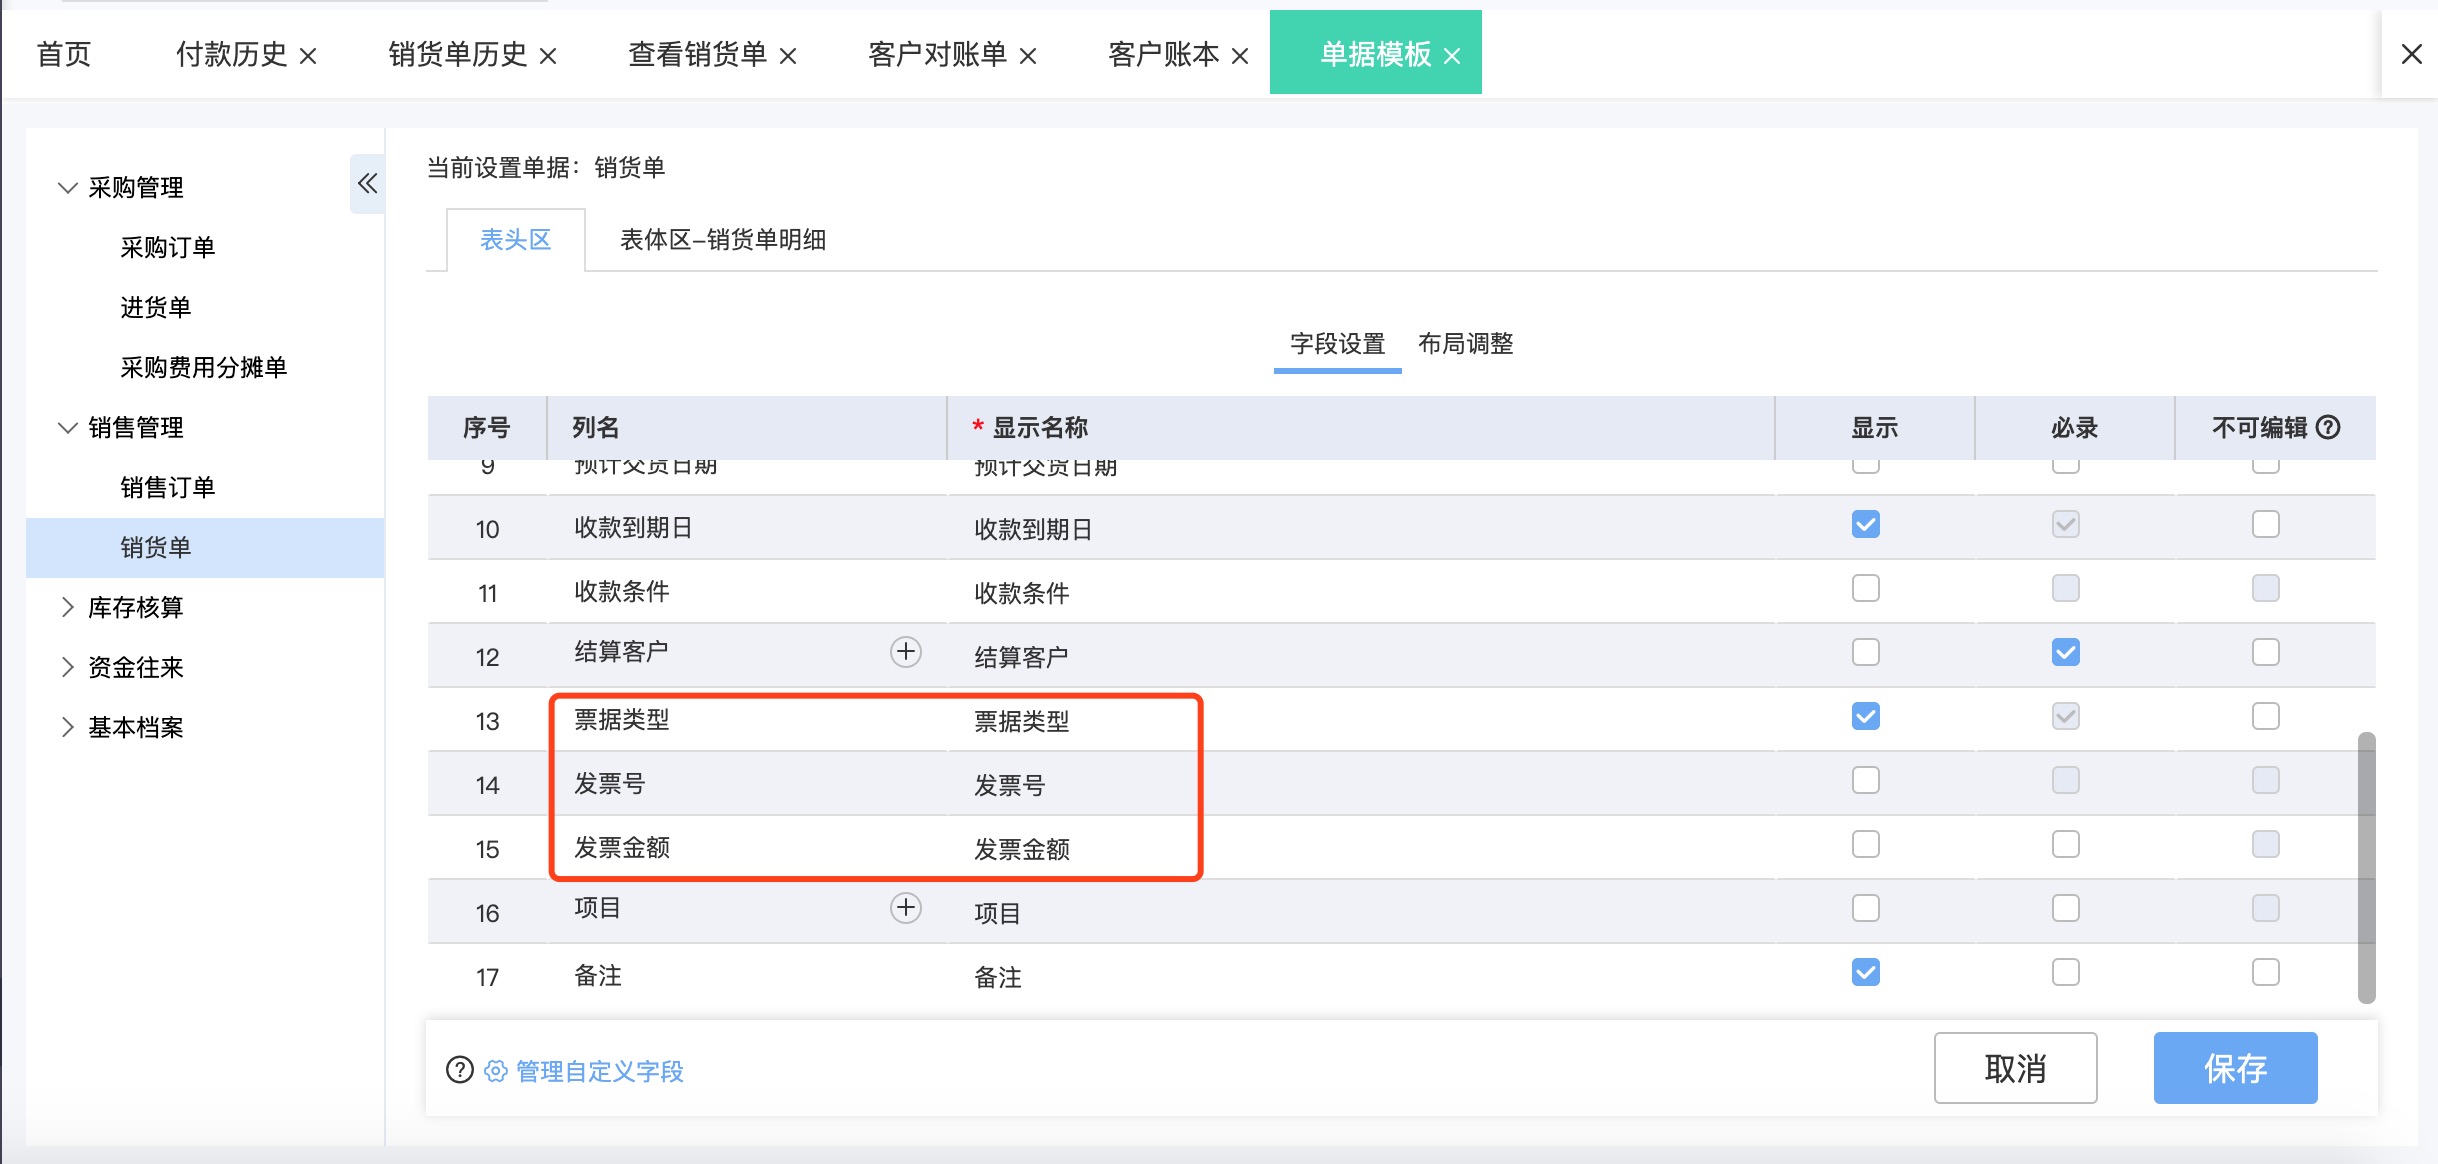Screen dimensions: 2438x1164
Task: Click add icon on 结算客户 row
Action: coord(905,651)
